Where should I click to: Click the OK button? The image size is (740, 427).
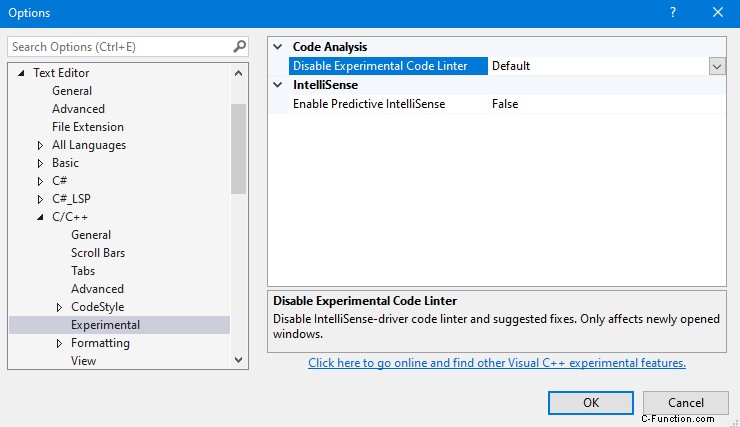tap(590, 402)
